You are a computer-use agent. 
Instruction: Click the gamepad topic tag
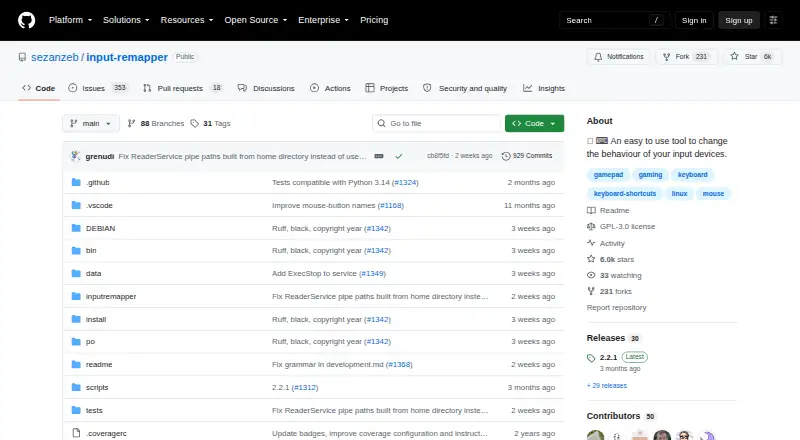pyautogui.click(x=608, y=175)
